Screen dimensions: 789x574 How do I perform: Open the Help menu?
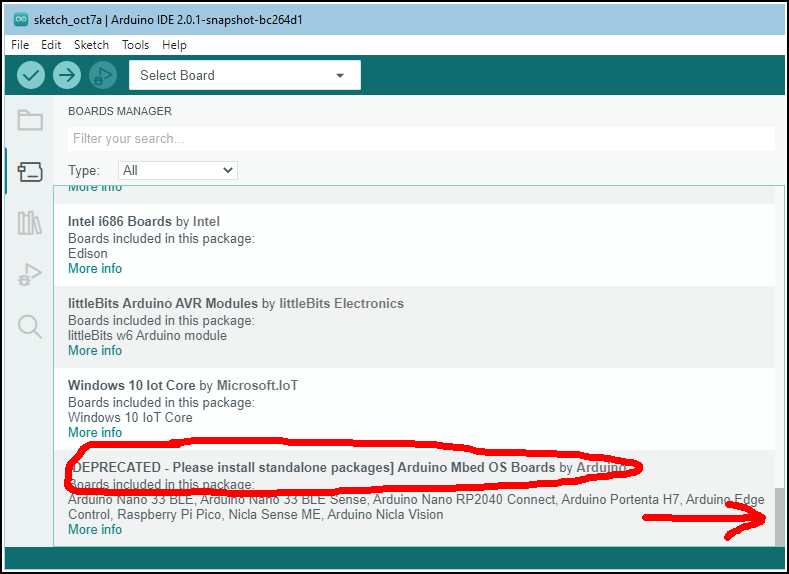click(x=174, y=45)
